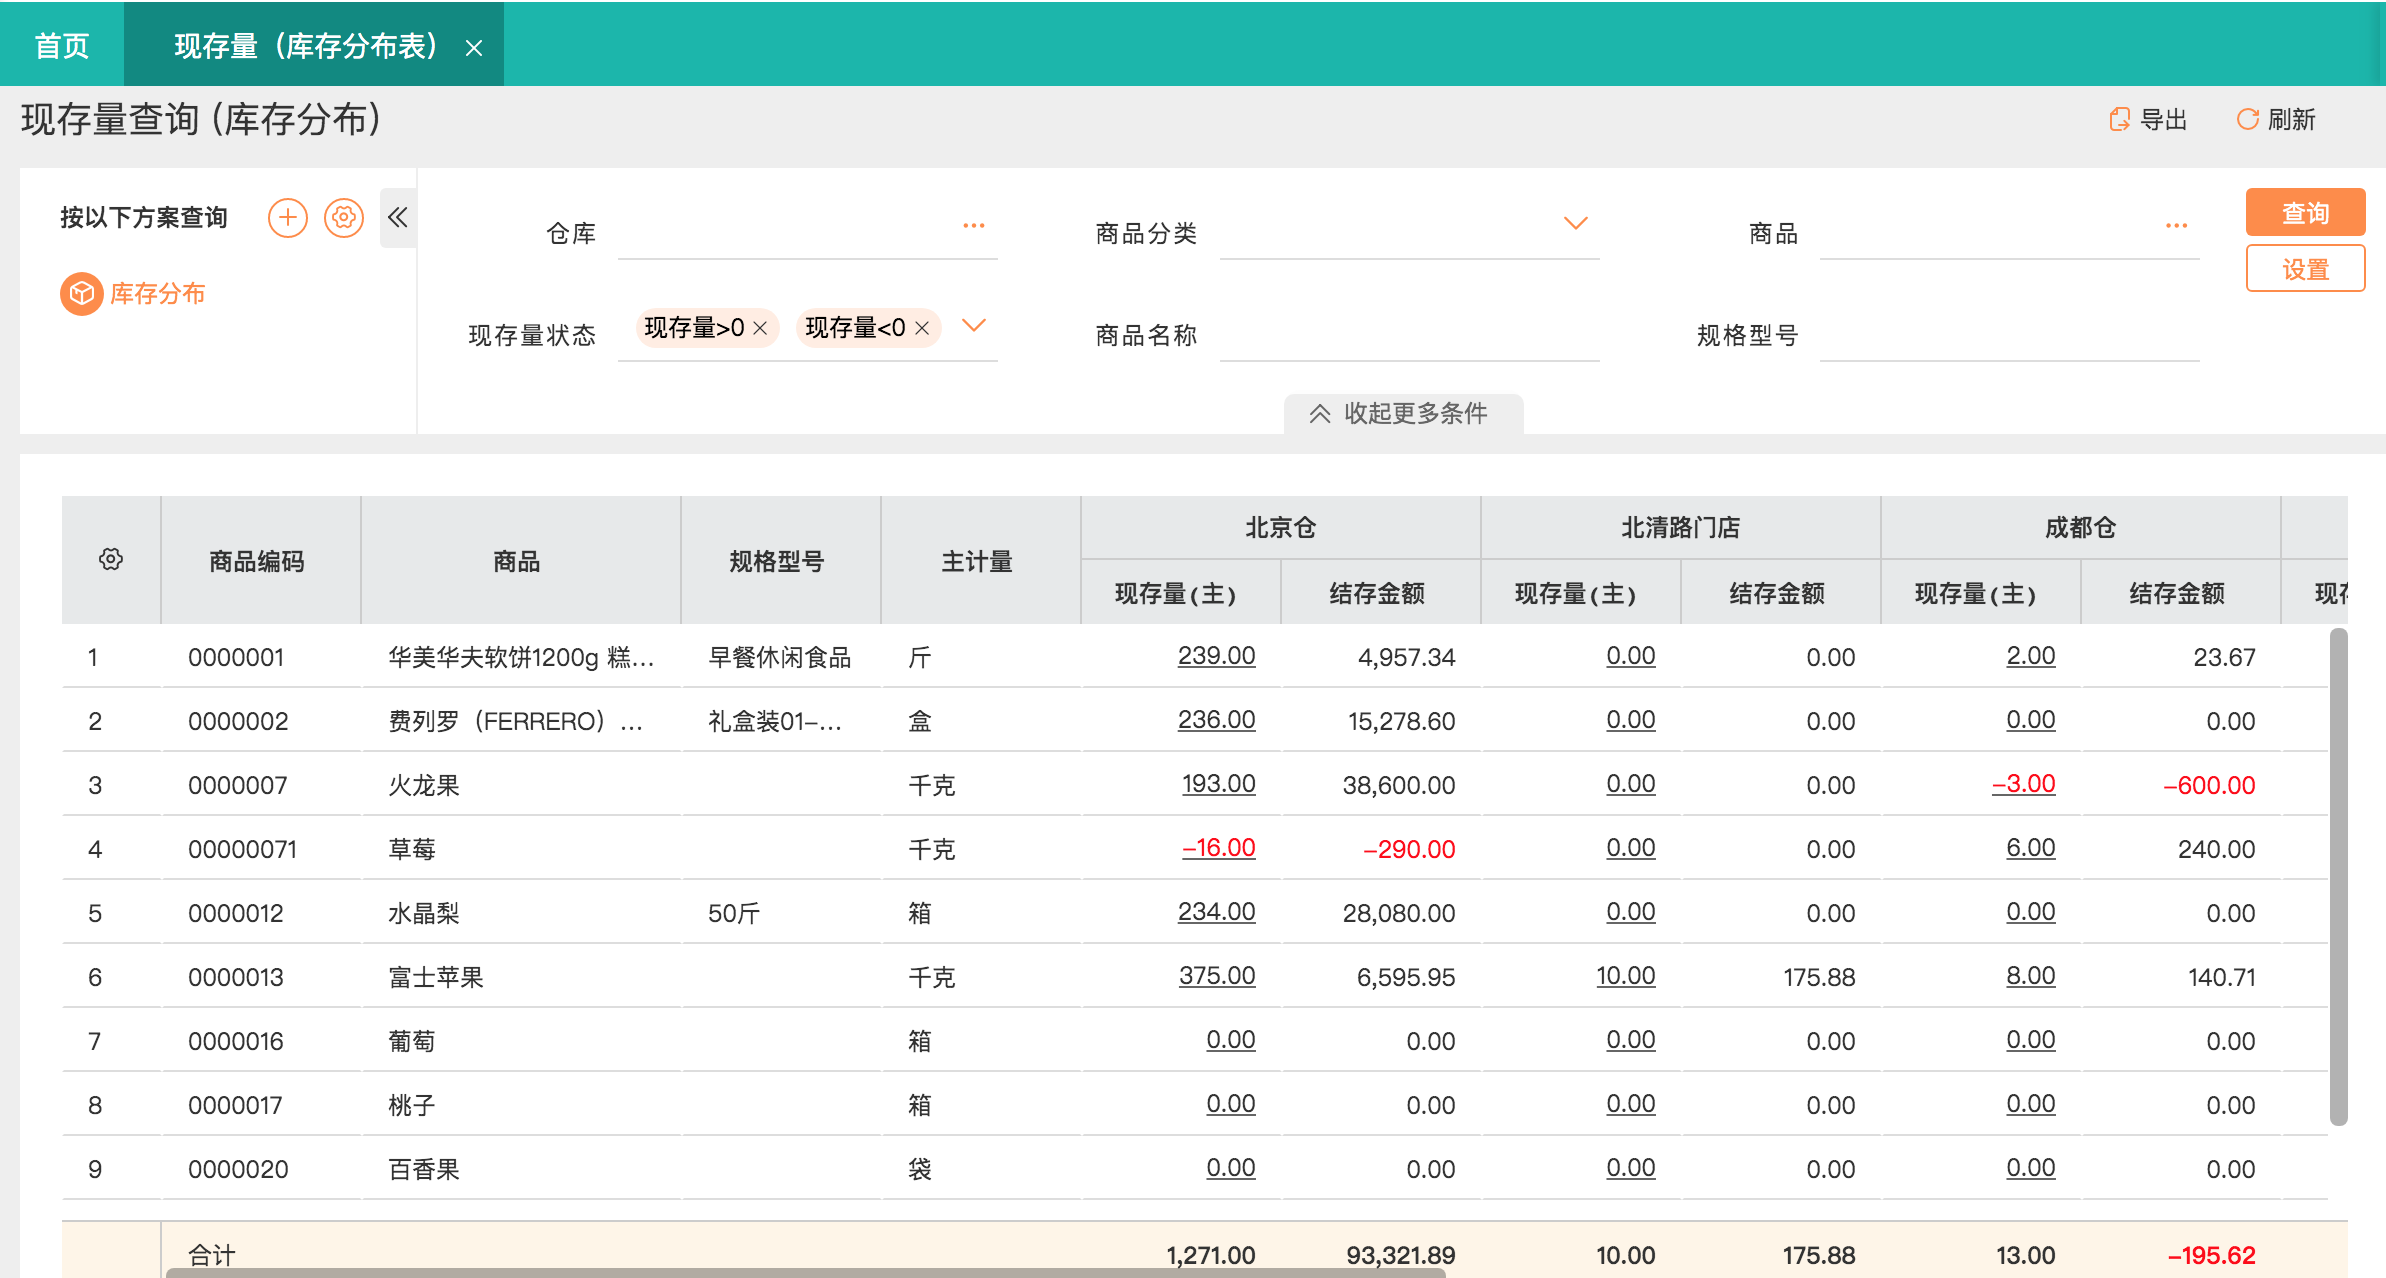Image resolution: width=2386 pixels, height=1278 pixels.
Task: Expand the 现存量状态 dropdown options
Action: point(978,328)
